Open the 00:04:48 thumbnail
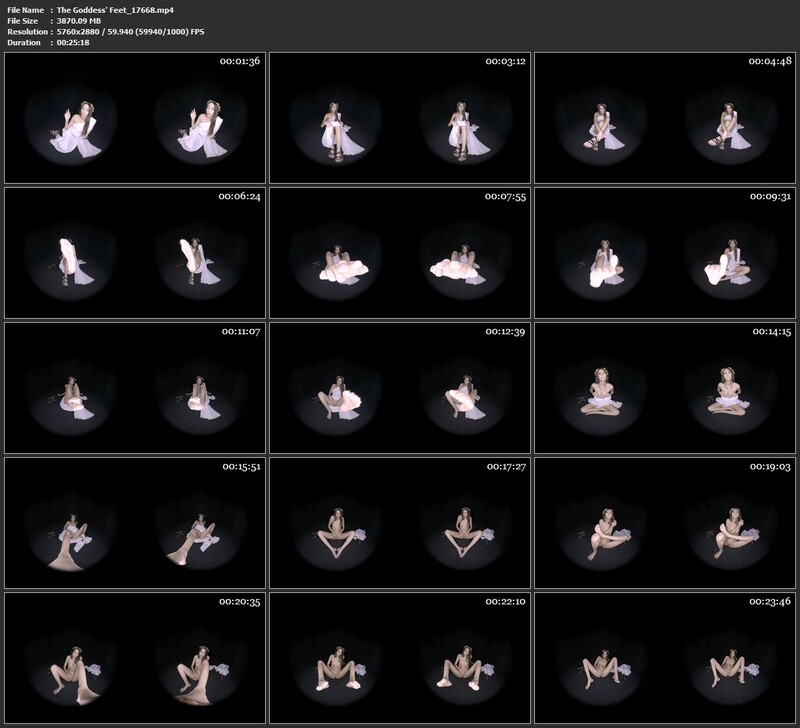800x728 pixels. (x=664, y=118)
